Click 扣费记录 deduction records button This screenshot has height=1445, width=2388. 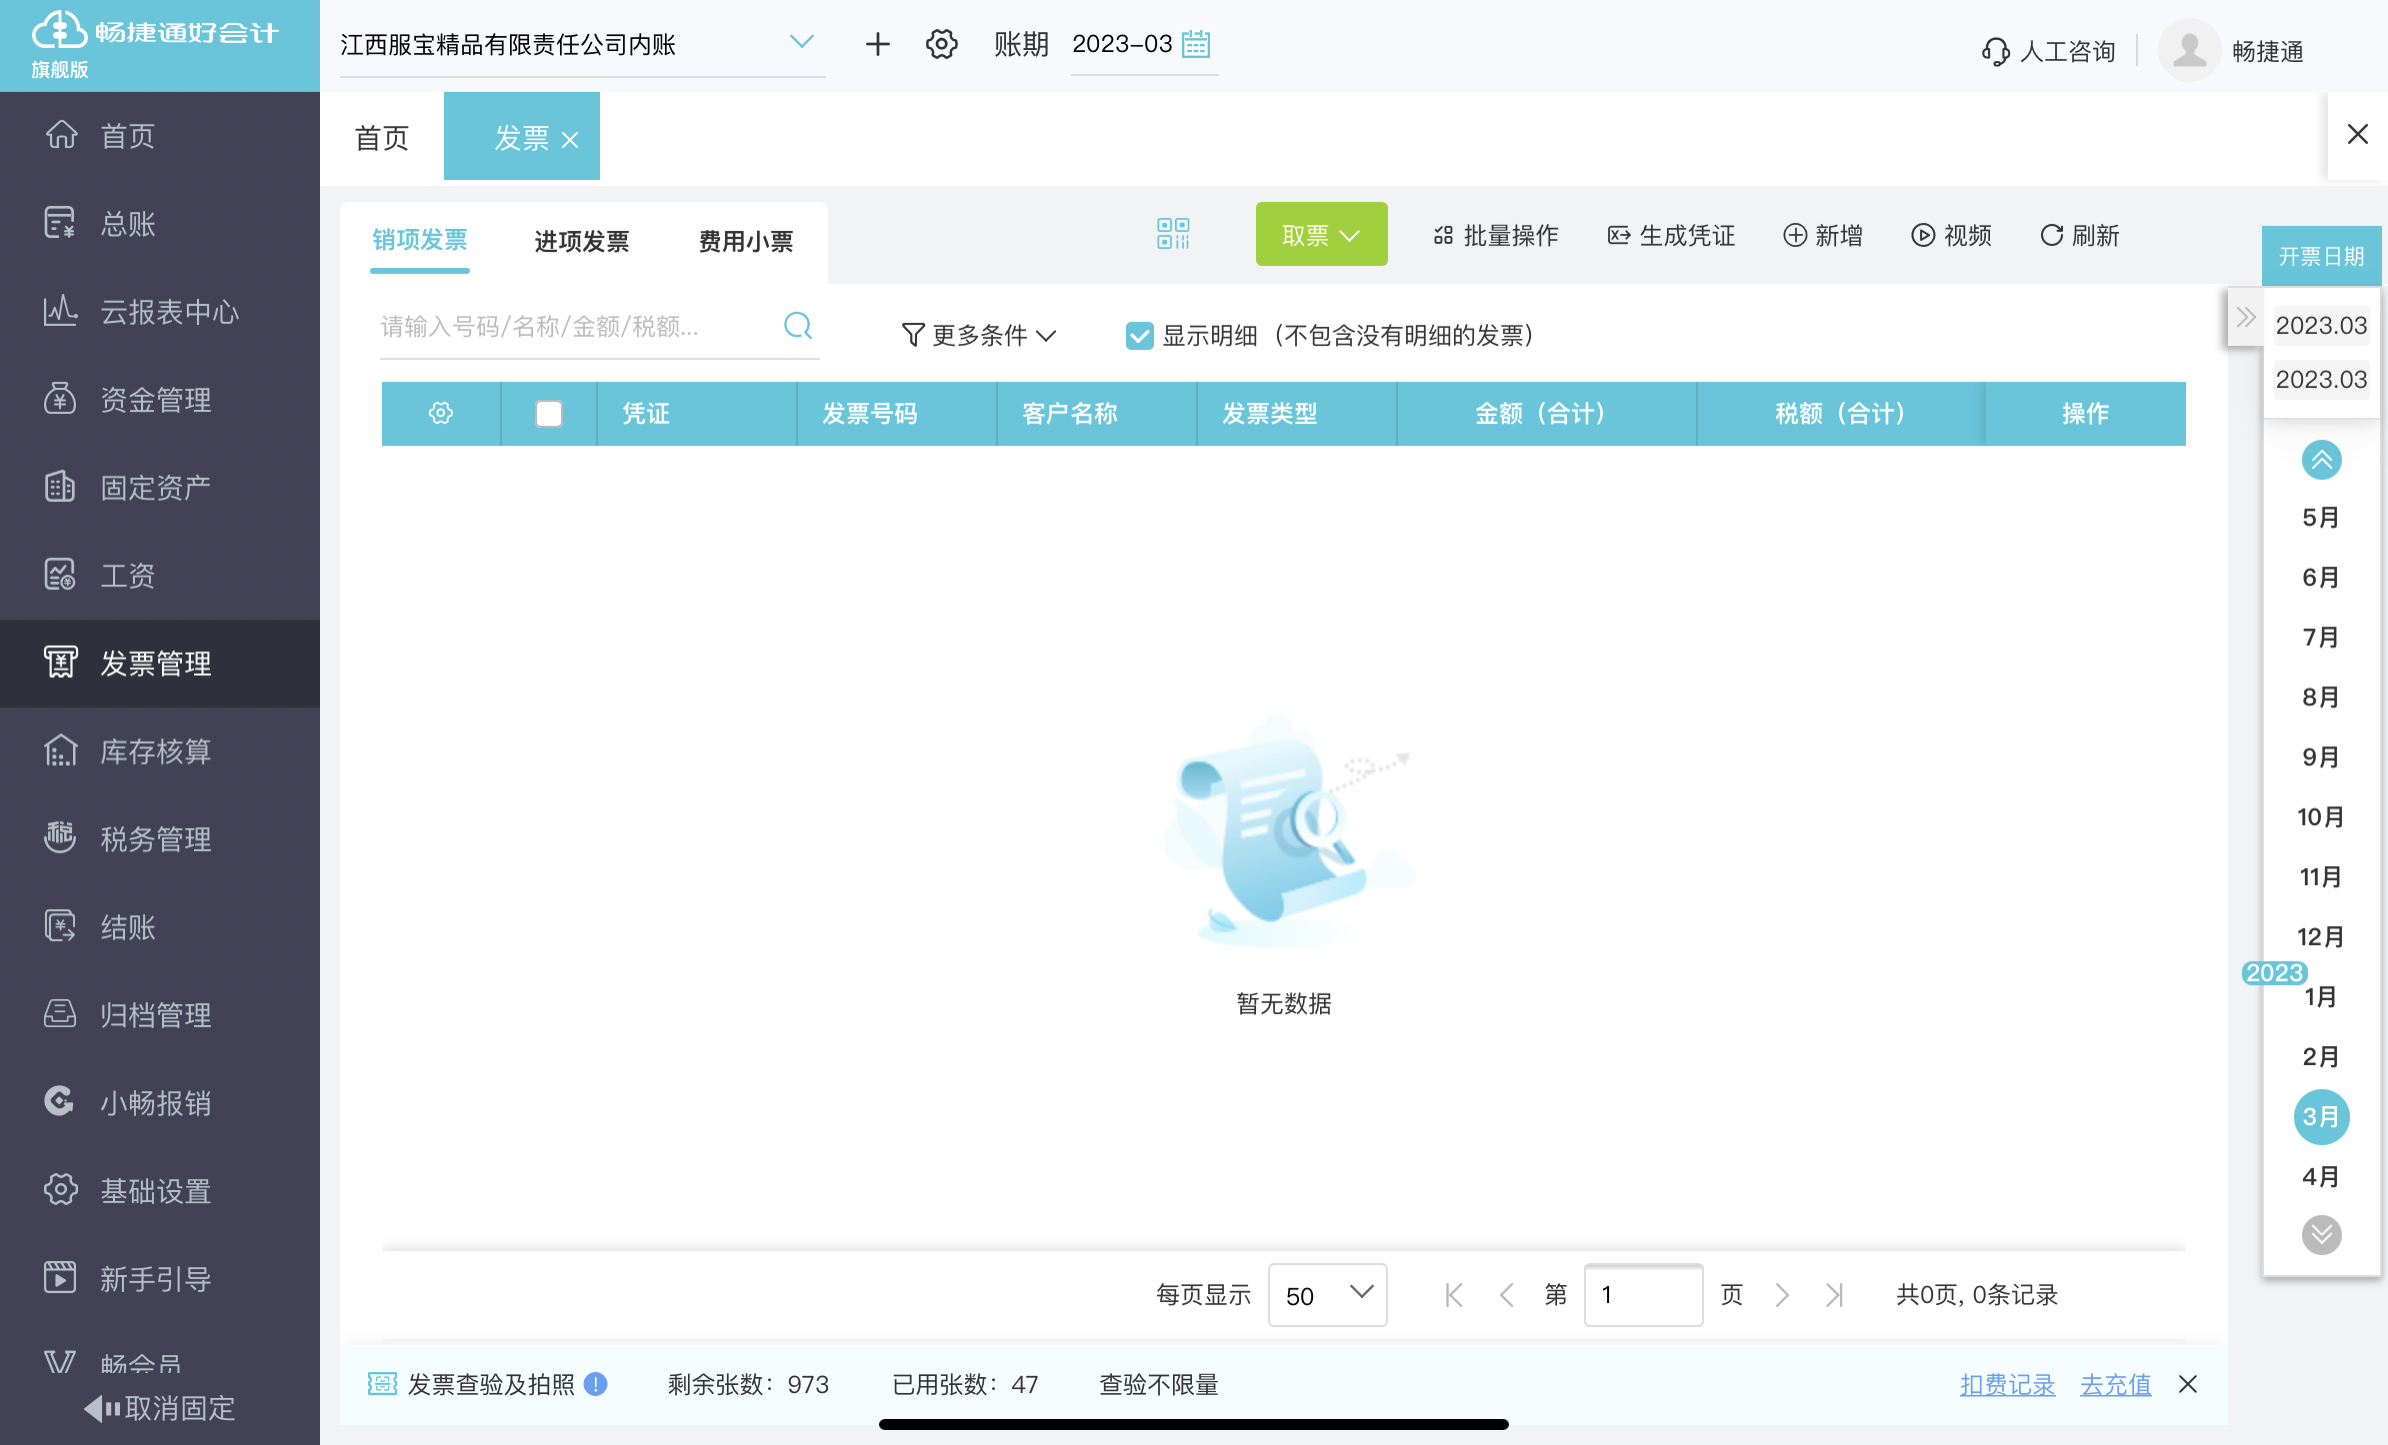(x=2008, y=1384)
